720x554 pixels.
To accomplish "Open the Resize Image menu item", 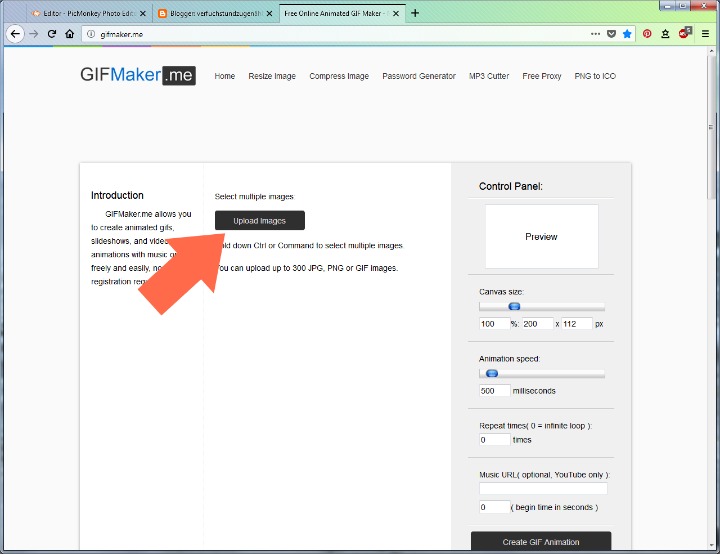I will [x=272, y=76].
